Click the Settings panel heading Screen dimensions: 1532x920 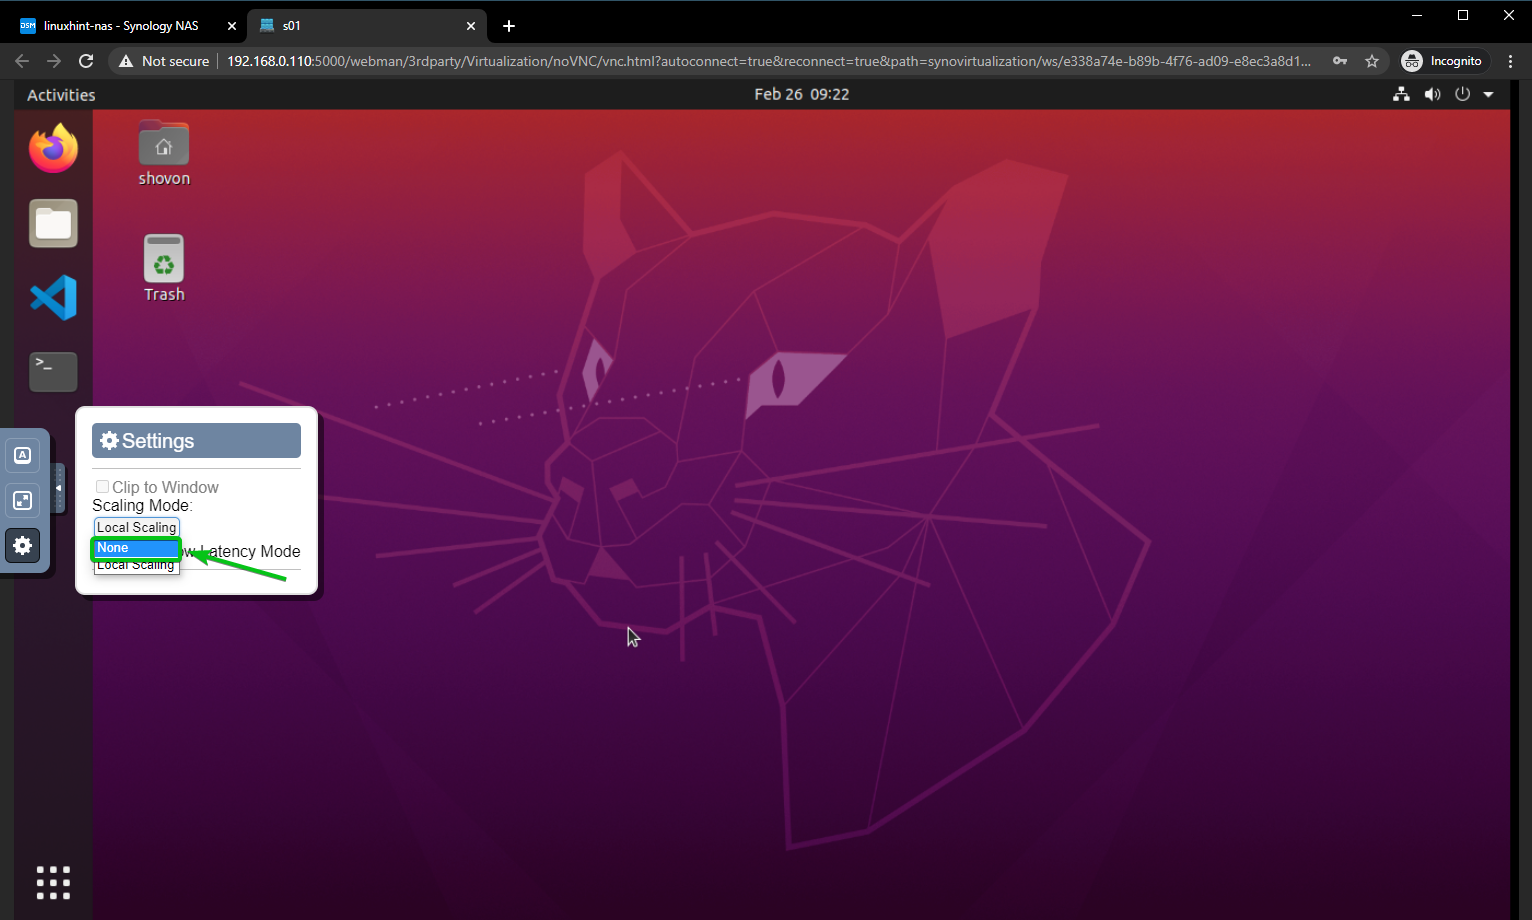tap(196, 441)
